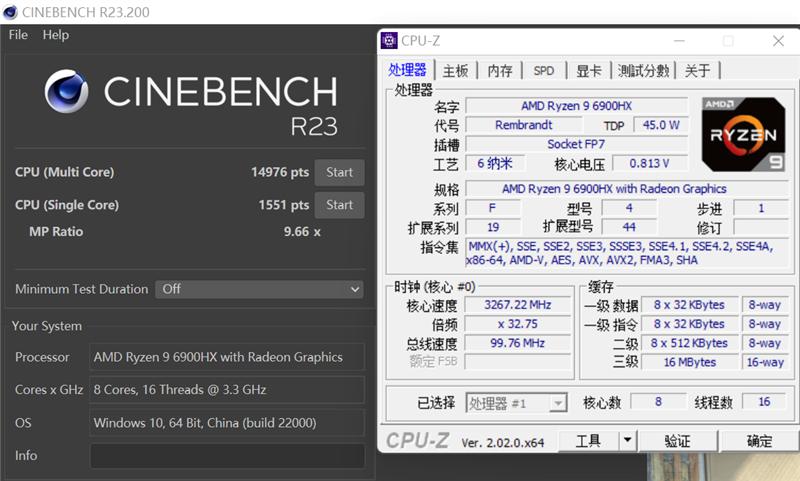Switch to the 内存 tab
The height and width of the screenshot is (481, 800).
point(500,71)
